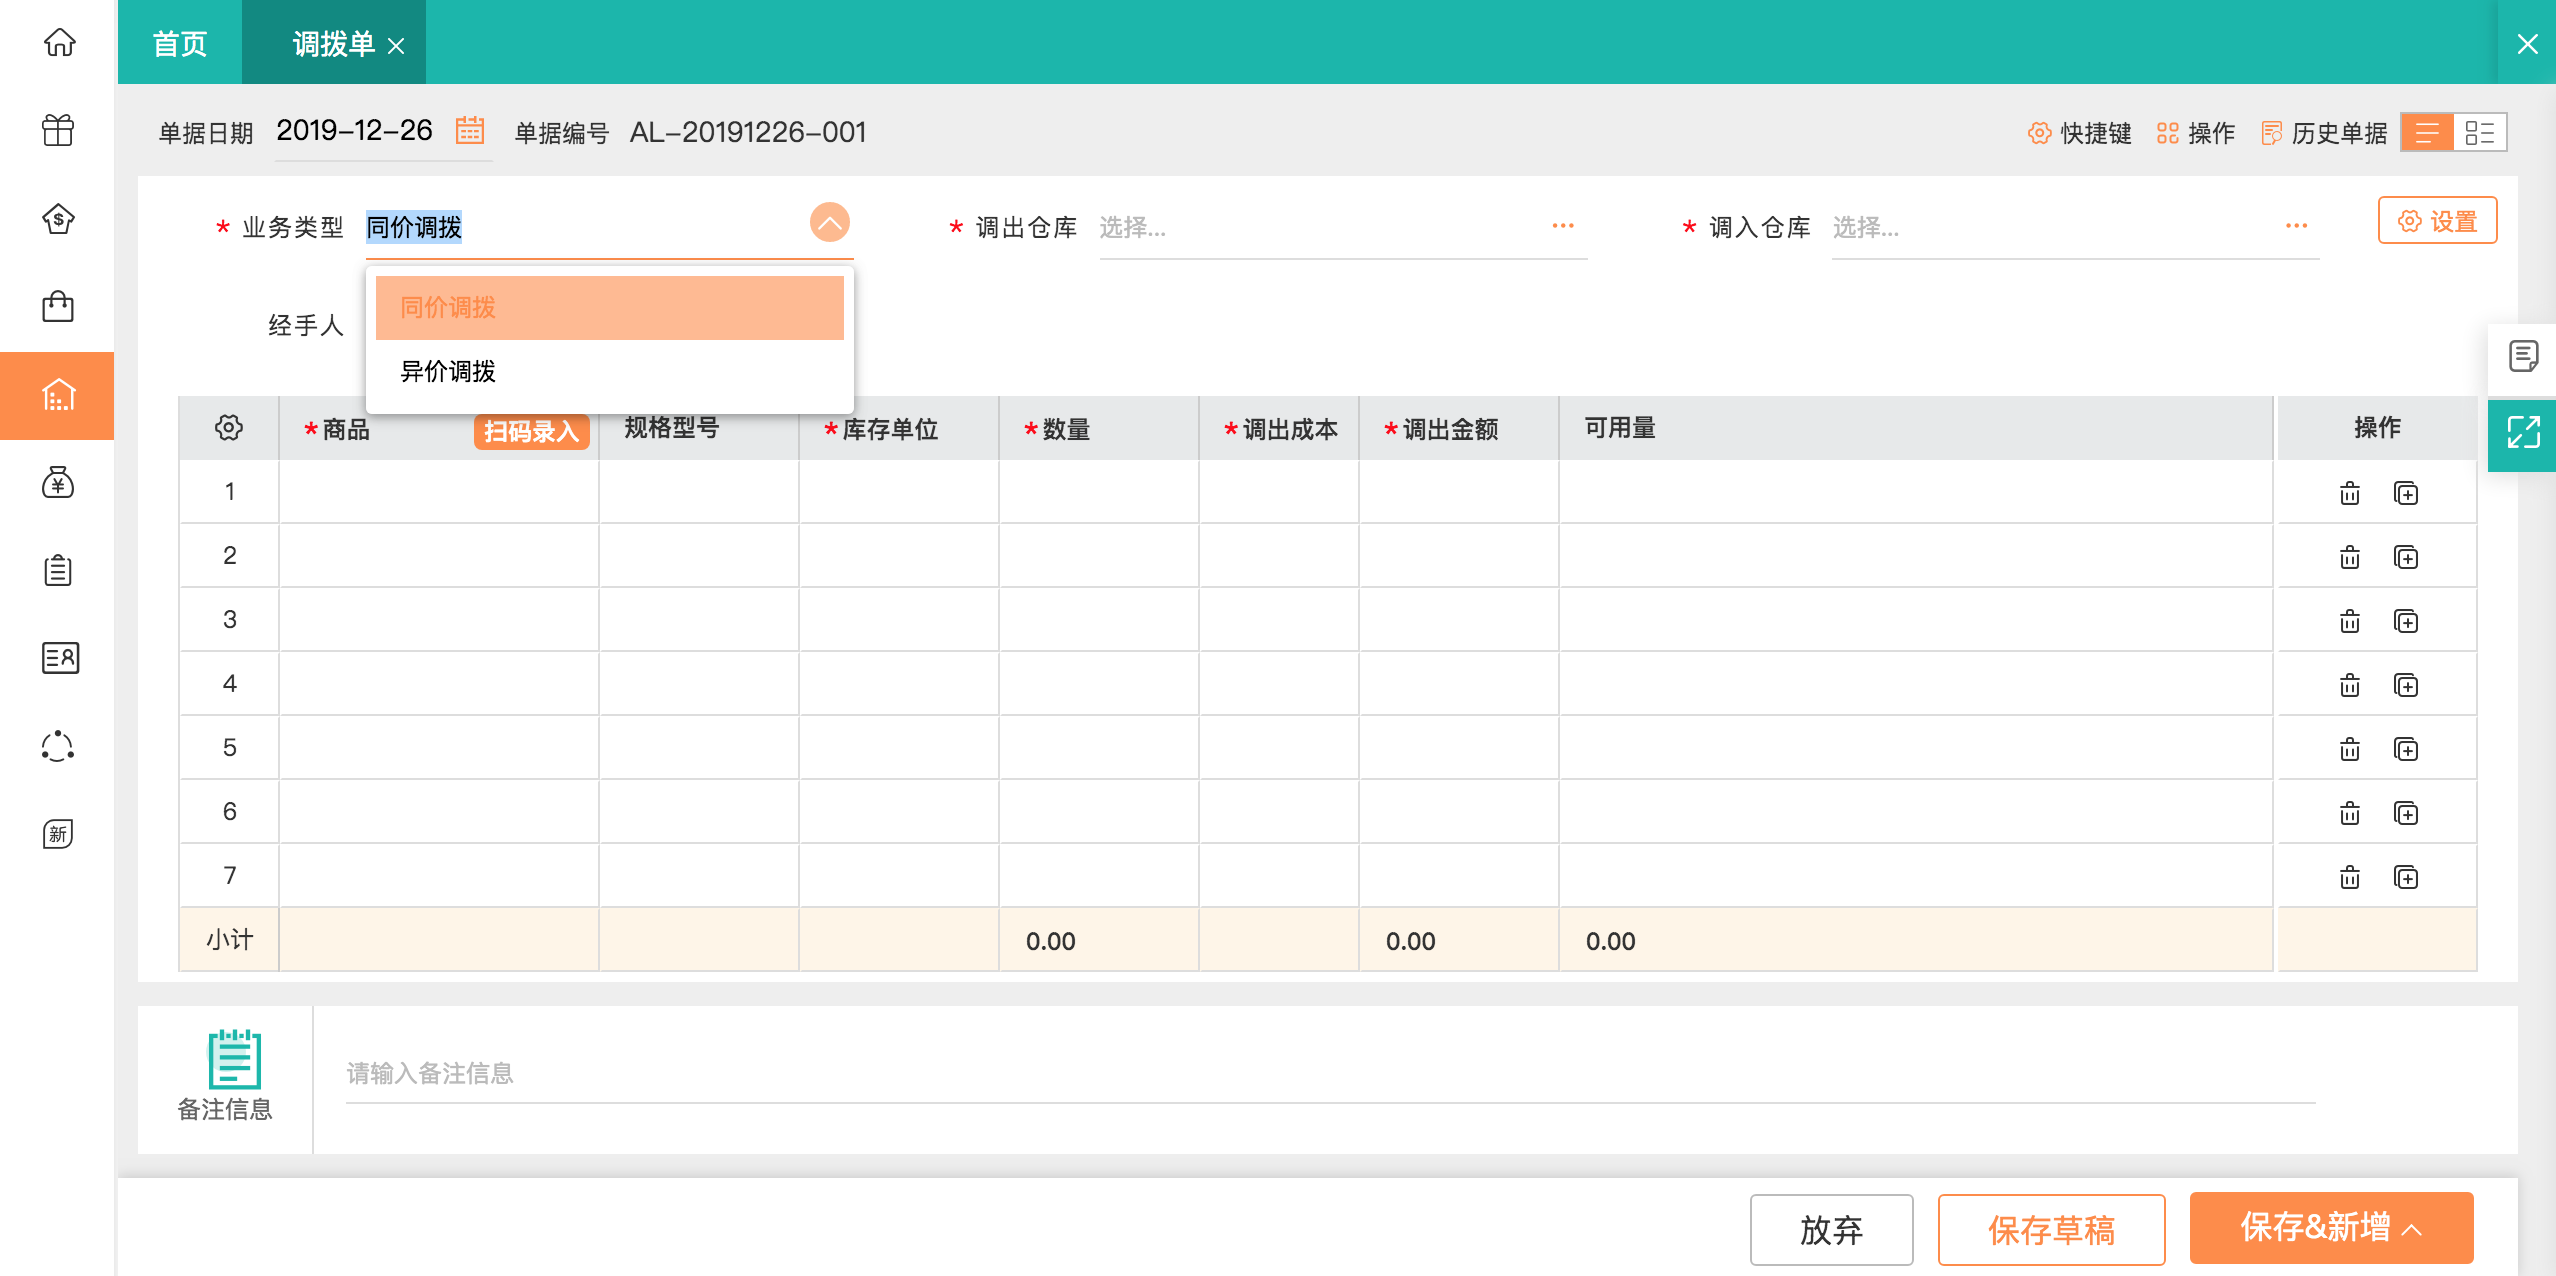Click row 1 delete trash icon
Viewport: 2556px width, 1276px height.
[2349, 492]
